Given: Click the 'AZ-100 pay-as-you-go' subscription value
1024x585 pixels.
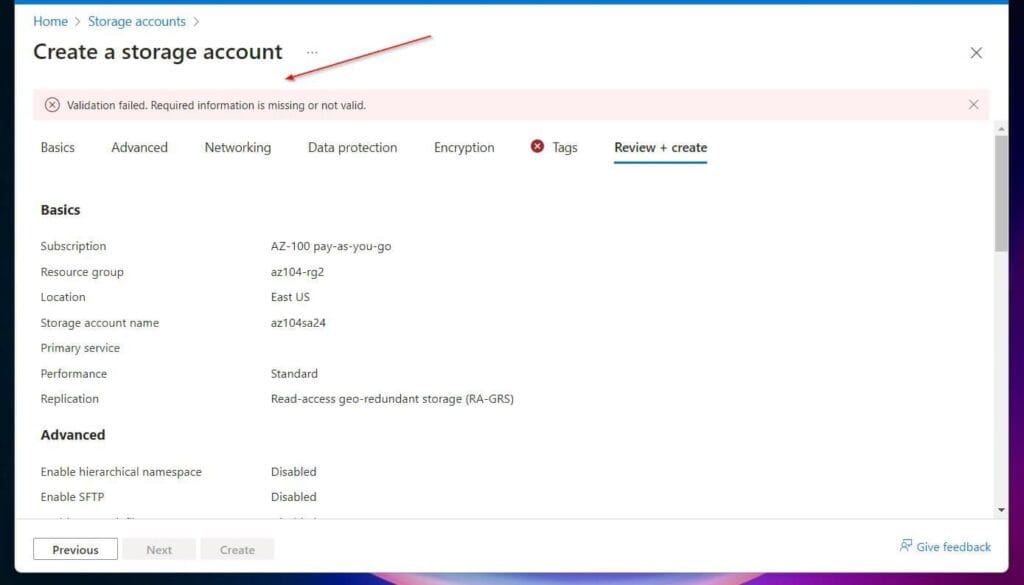Looking at the screenshot, I should pos(330,246).
